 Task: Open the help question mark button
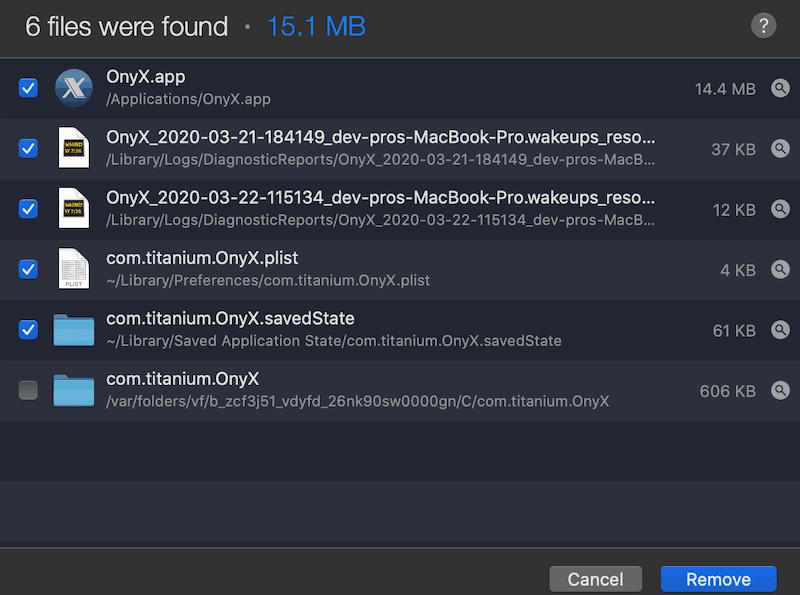pyautogui.click(x=763, y=26)
